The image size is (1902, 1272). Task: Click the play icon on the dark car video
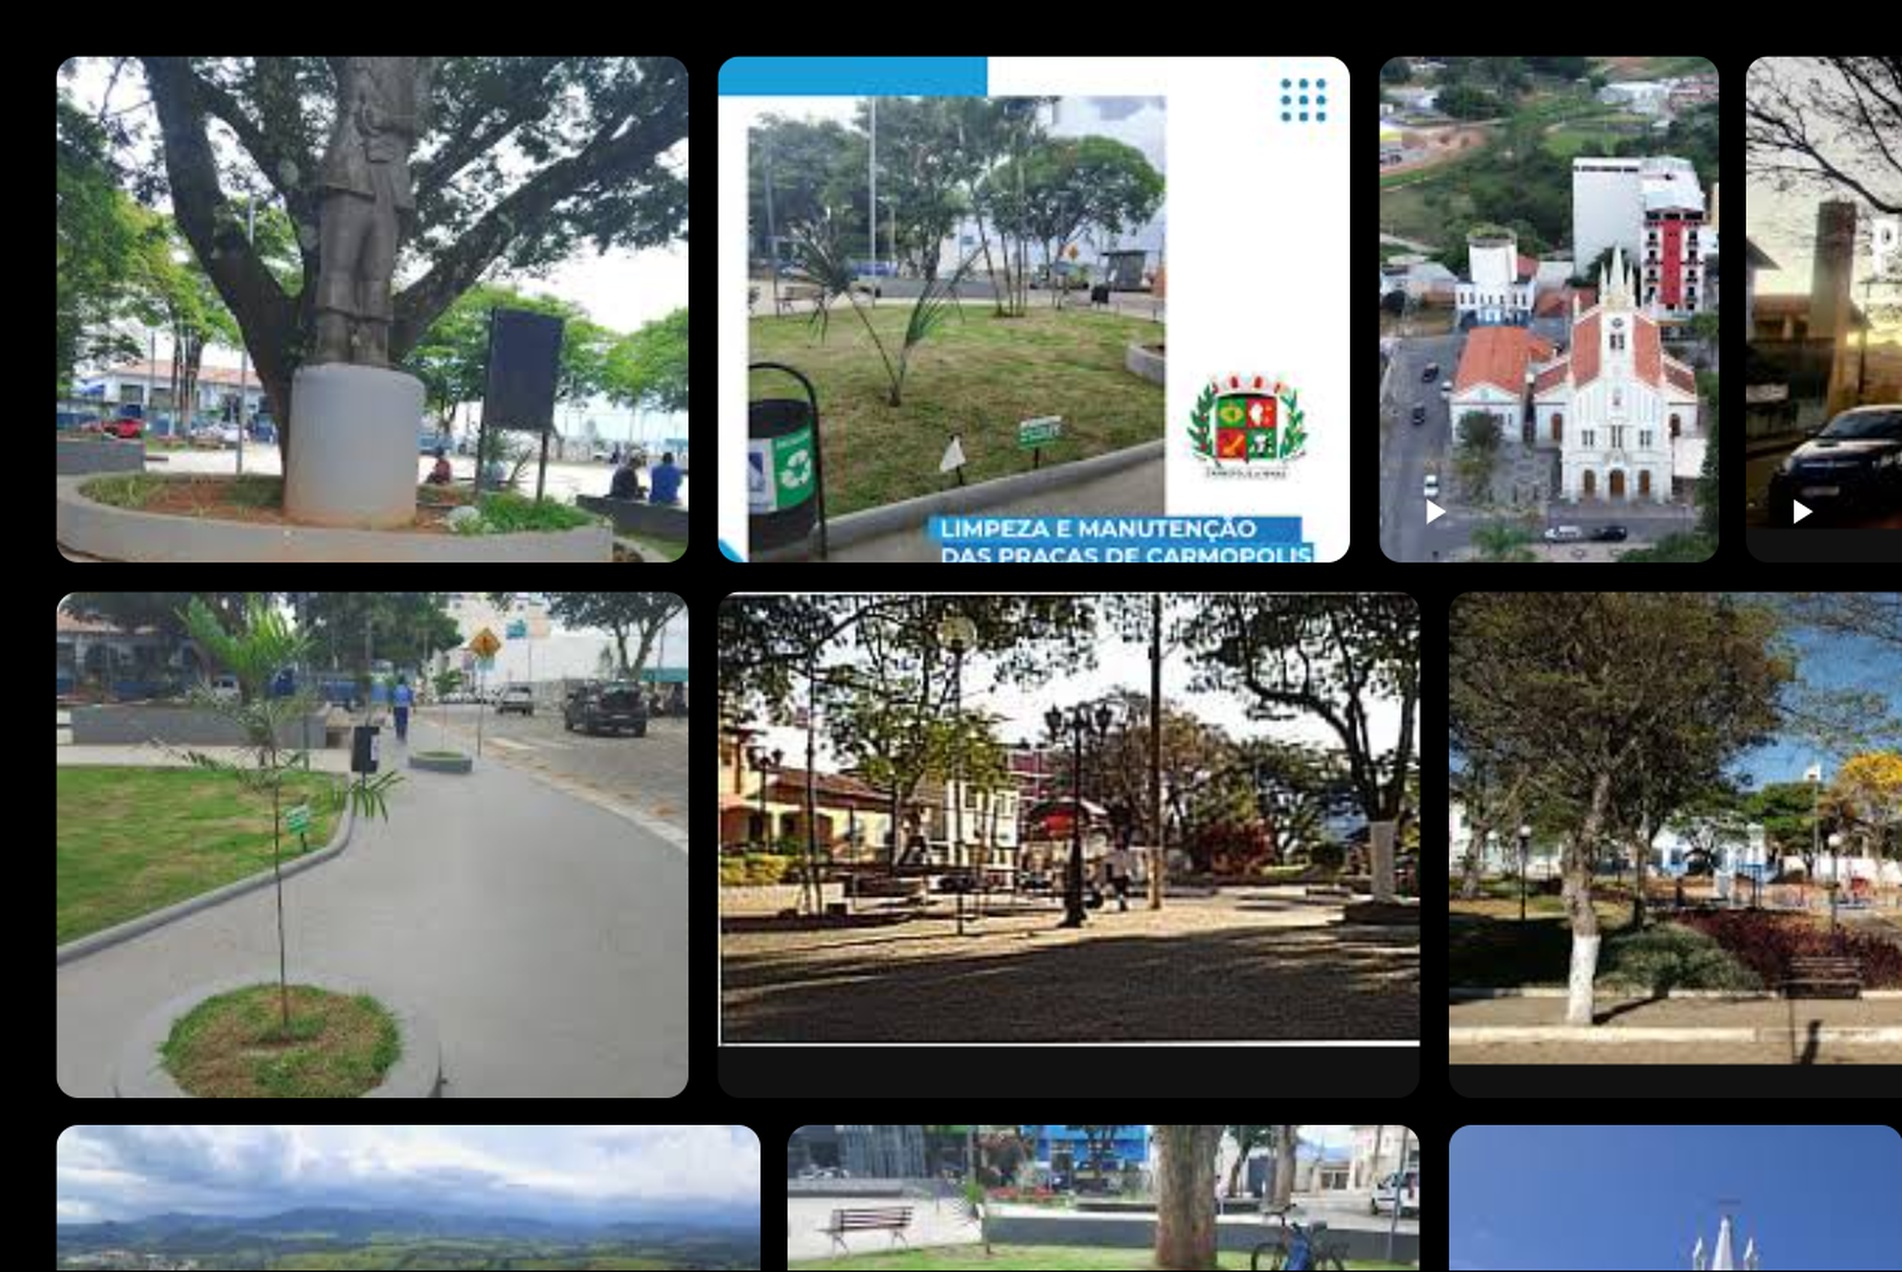coord(1803,511)
